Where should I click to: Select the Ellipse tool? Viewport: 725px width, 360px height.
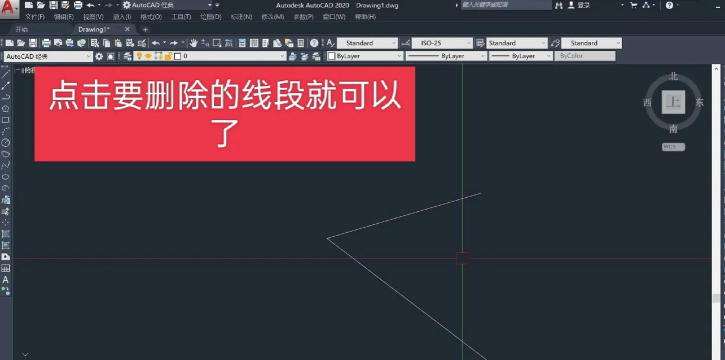click(6, 177)
